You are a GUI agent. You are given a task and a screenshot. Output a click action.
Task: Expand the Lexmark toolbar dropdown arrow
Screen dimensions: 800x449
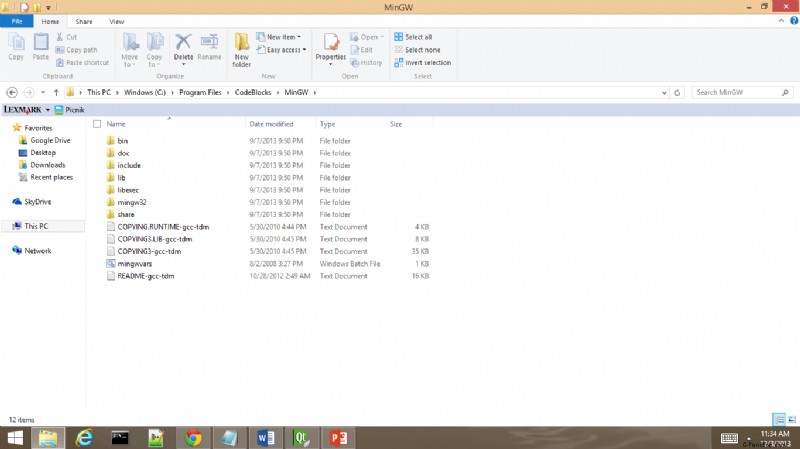47,109
